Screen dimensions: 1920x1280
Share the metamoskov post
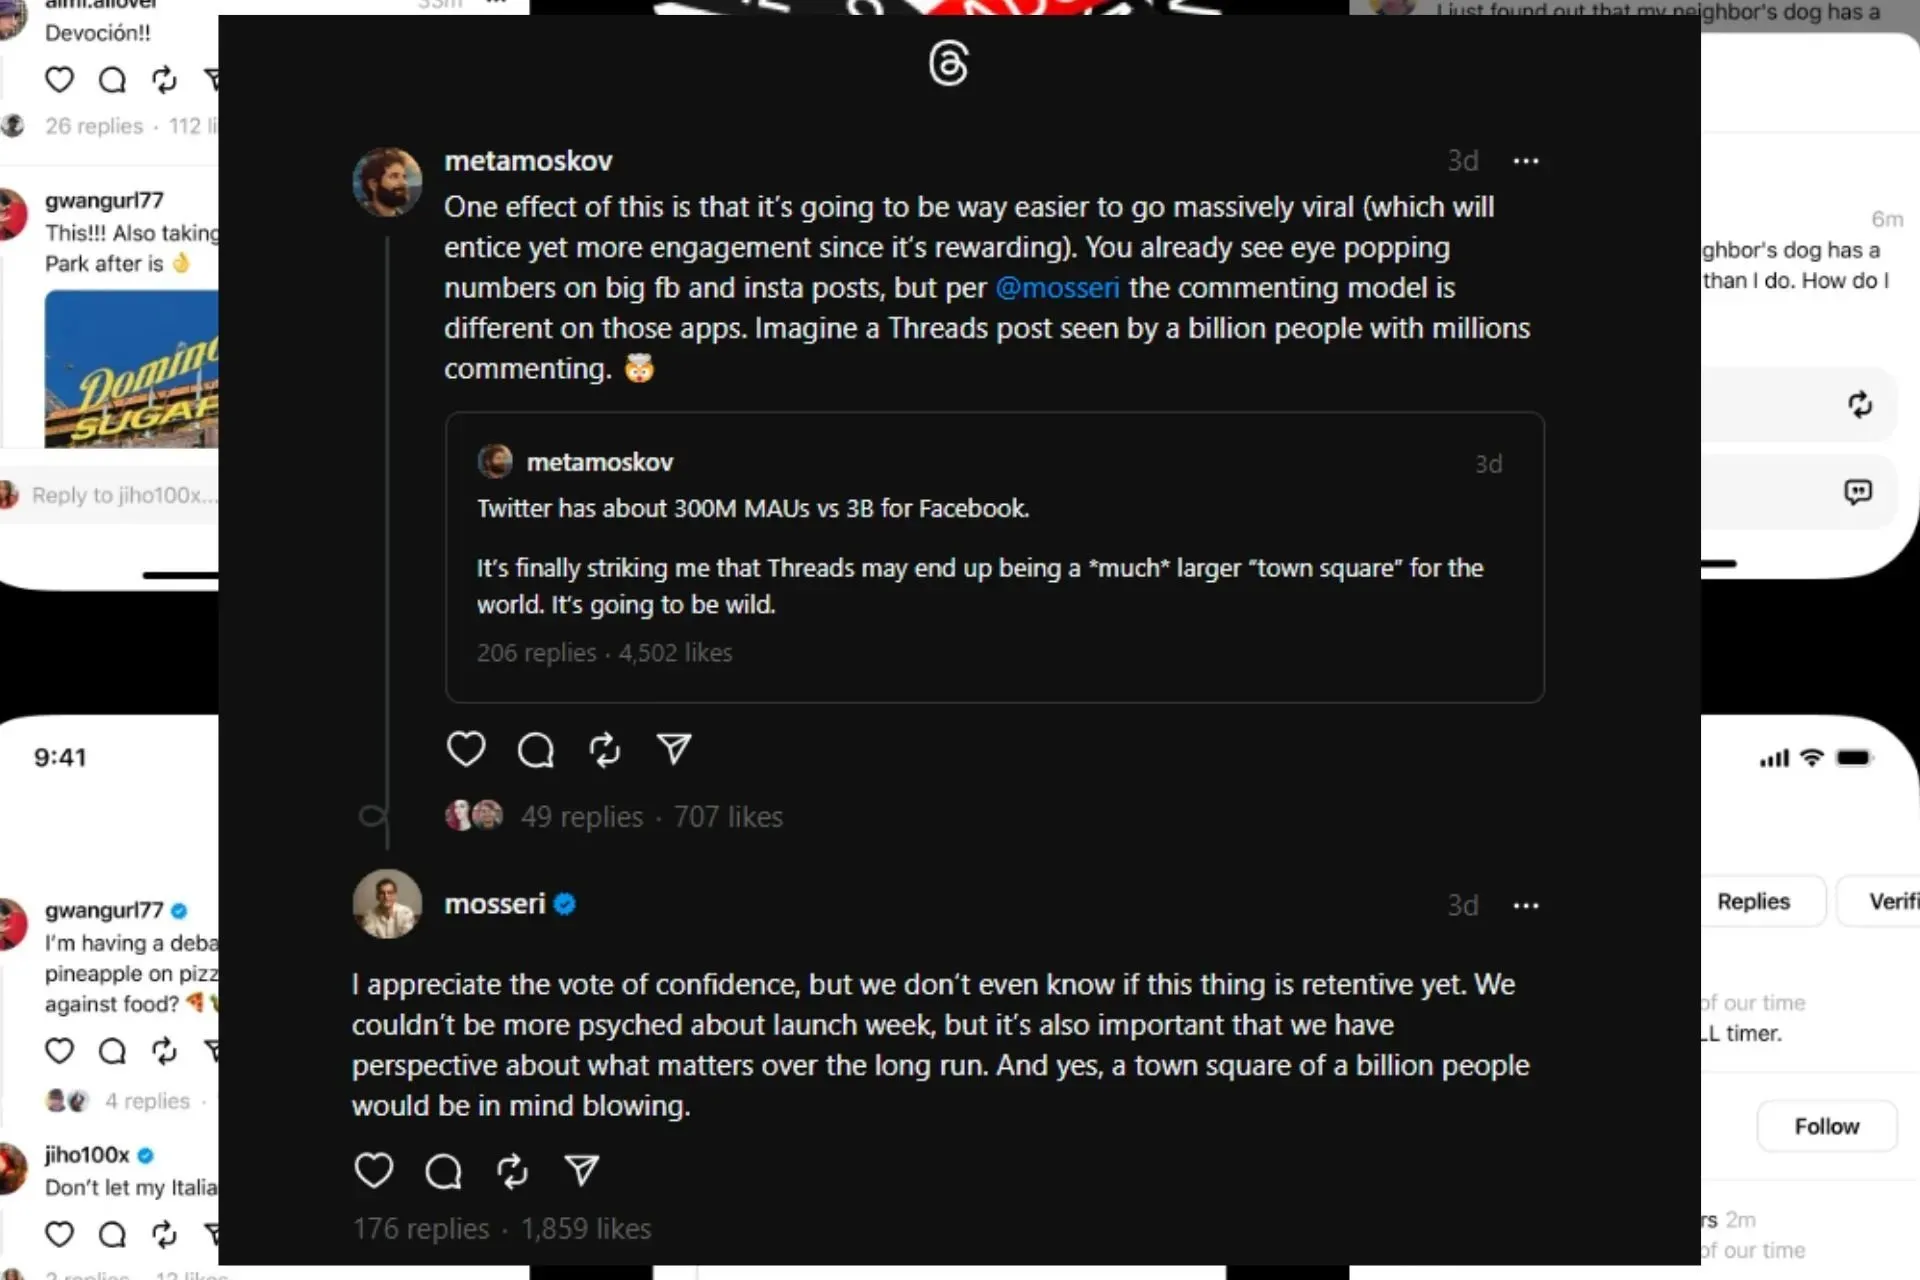(x=673, y=747)
